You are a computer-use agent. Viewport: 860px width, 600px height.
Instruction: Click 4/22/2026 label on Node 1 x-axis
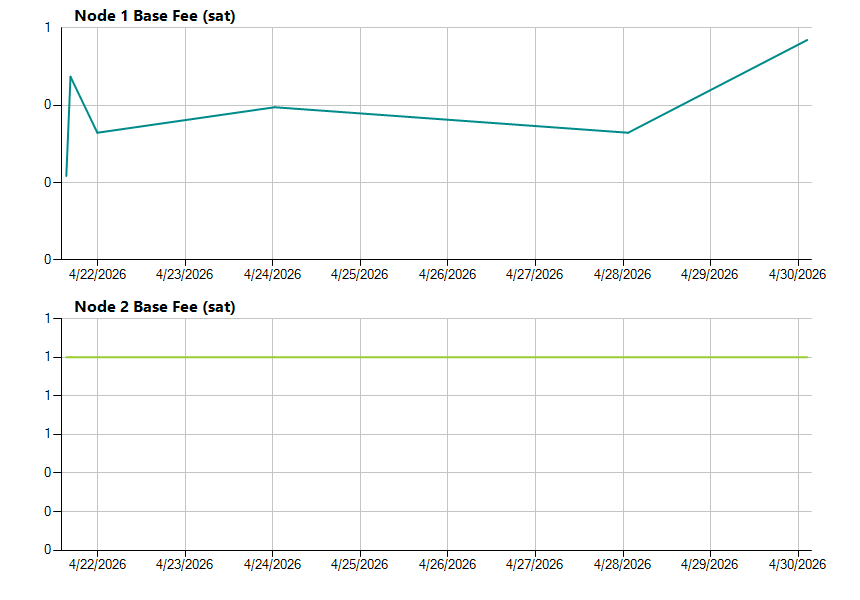pos(97,274)
